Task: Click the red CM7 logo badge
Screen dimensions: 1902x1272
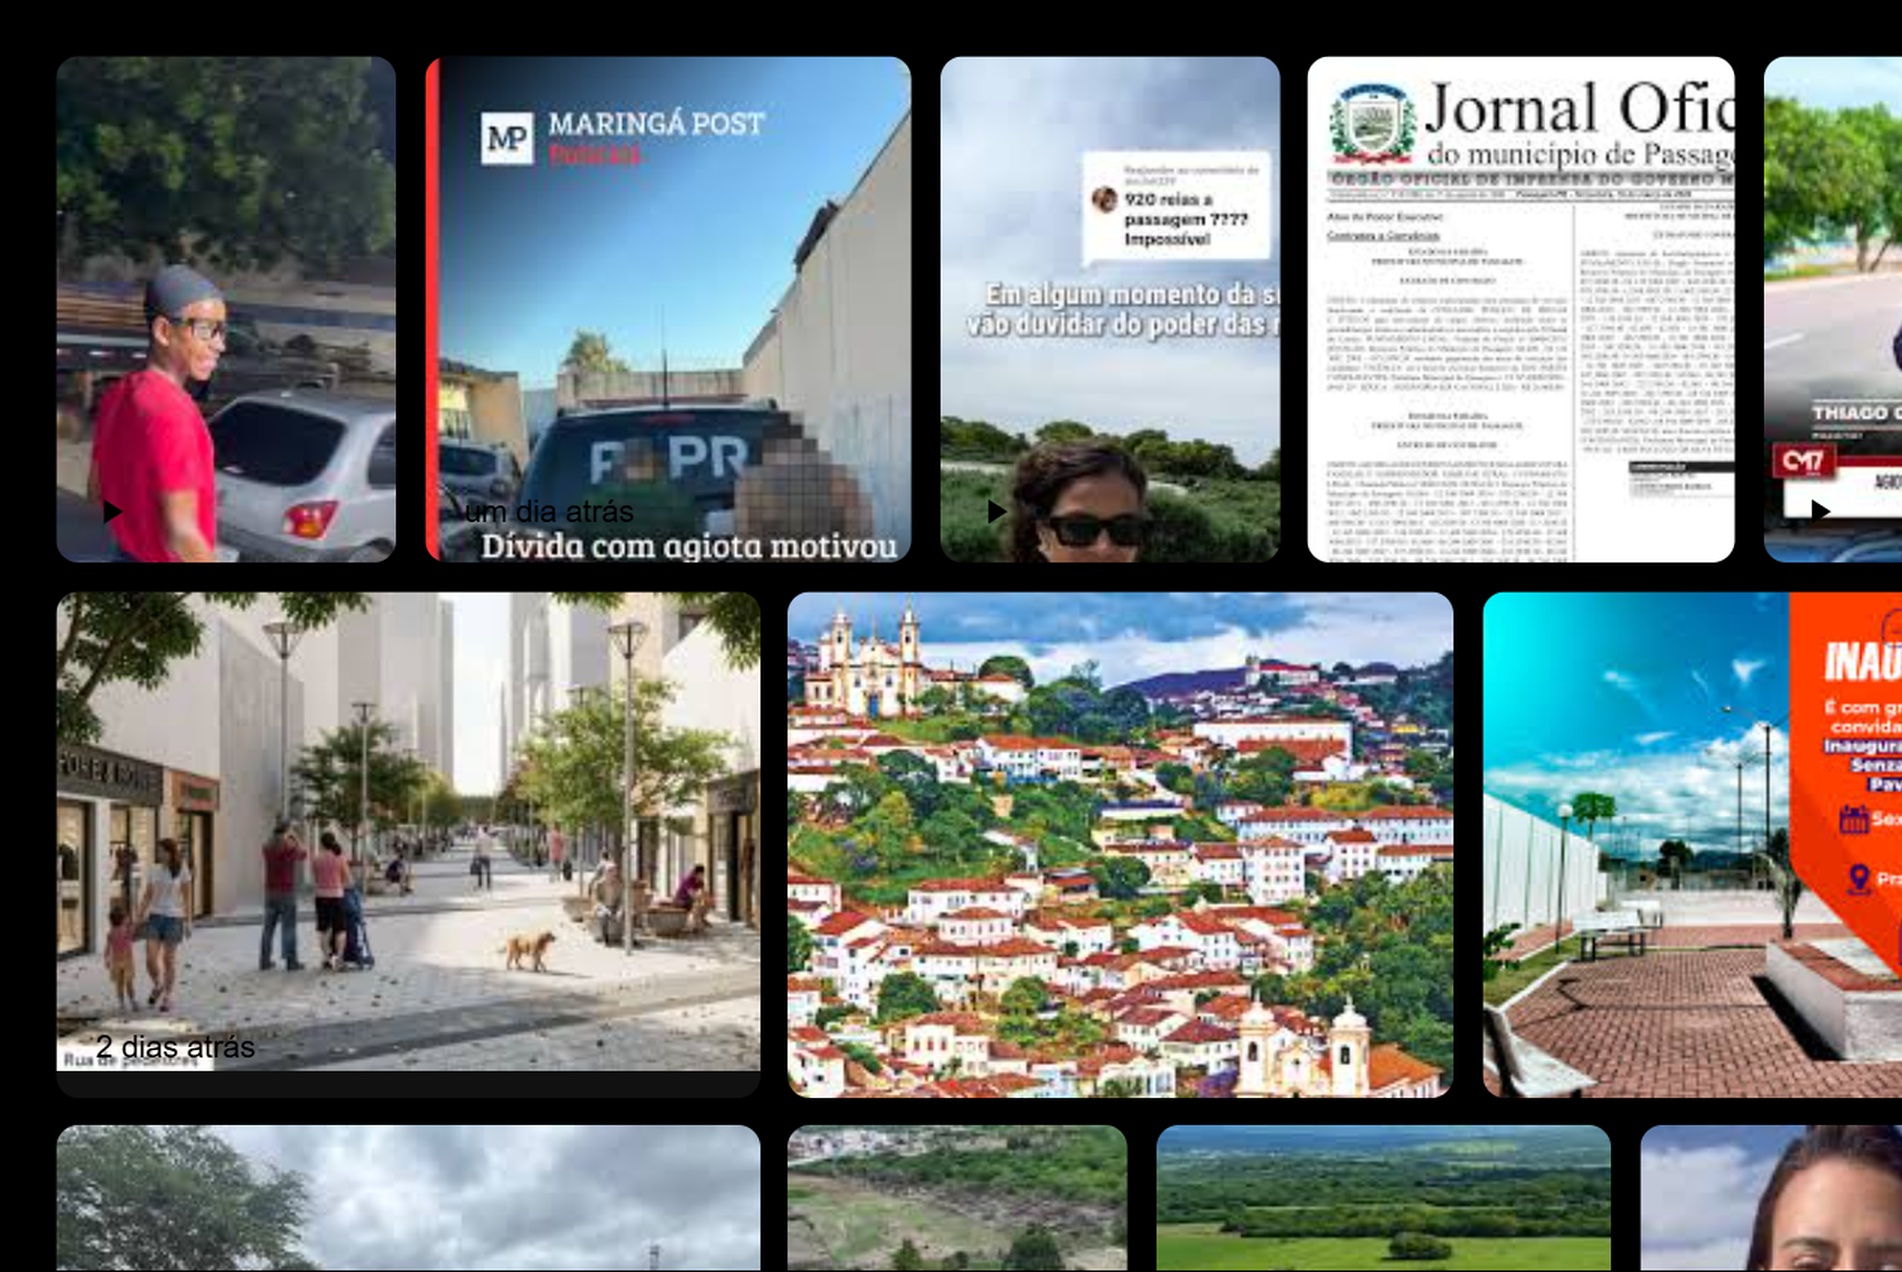Action: 1802,462
